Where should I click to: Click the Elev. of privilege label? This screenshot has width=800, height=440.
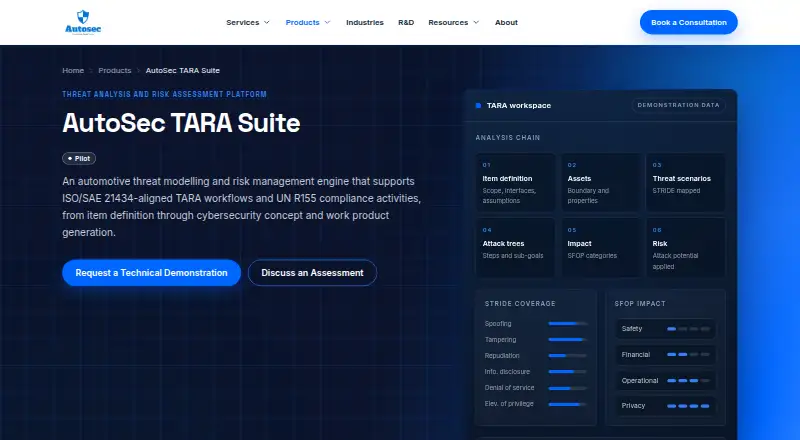click(509, 404)
